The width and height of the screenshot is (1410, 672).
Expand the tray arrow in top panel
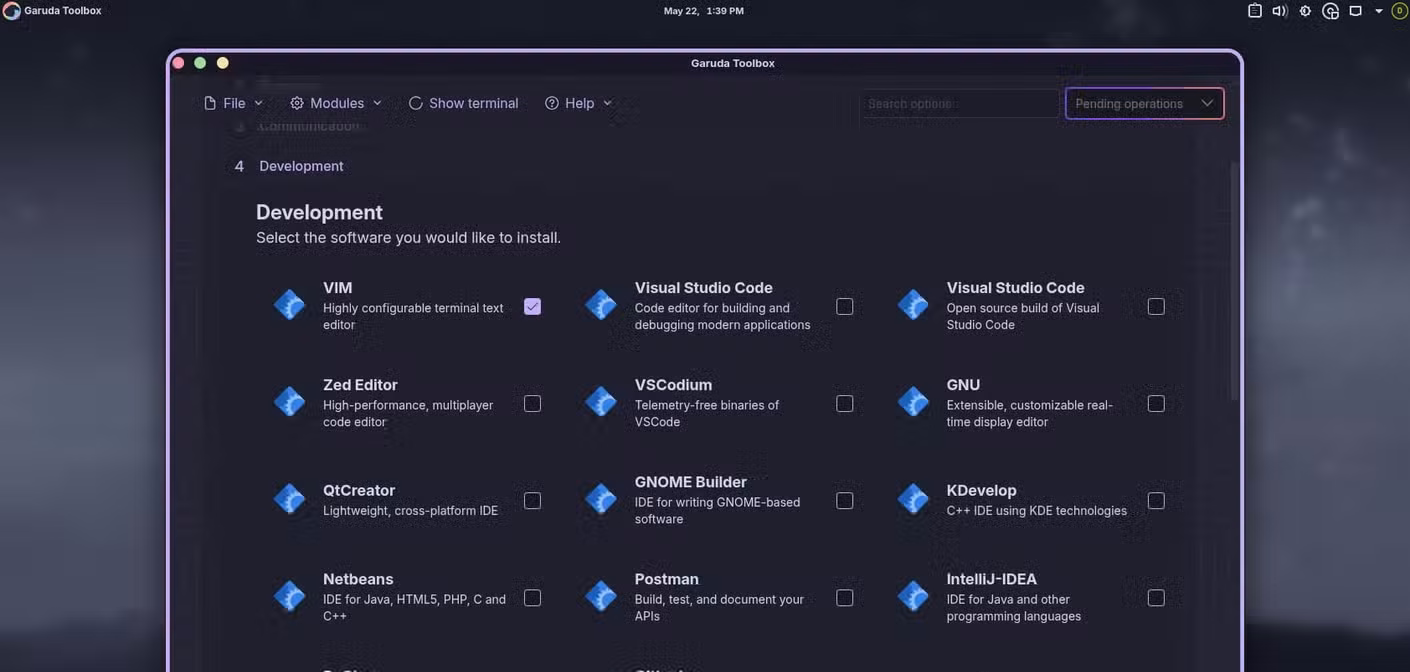pos(1379,11)
